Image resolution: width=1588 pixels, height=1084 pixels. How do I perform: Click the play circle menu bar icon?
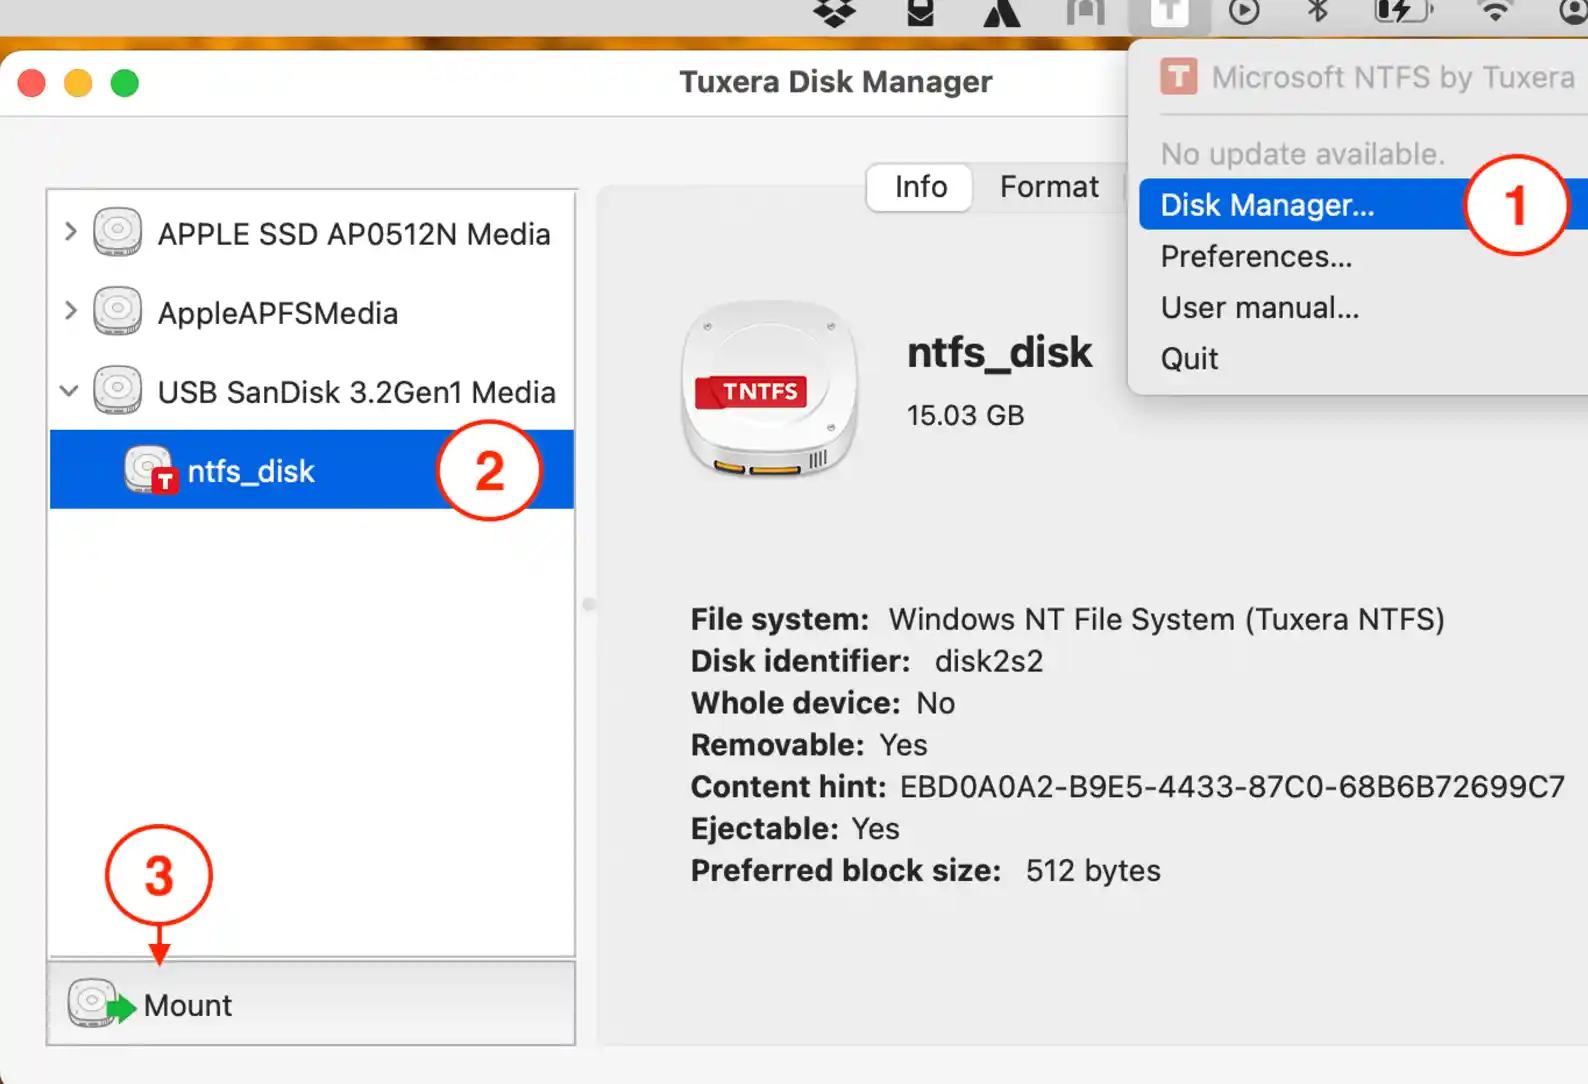pyautogui.click(x=1244, y=12)
